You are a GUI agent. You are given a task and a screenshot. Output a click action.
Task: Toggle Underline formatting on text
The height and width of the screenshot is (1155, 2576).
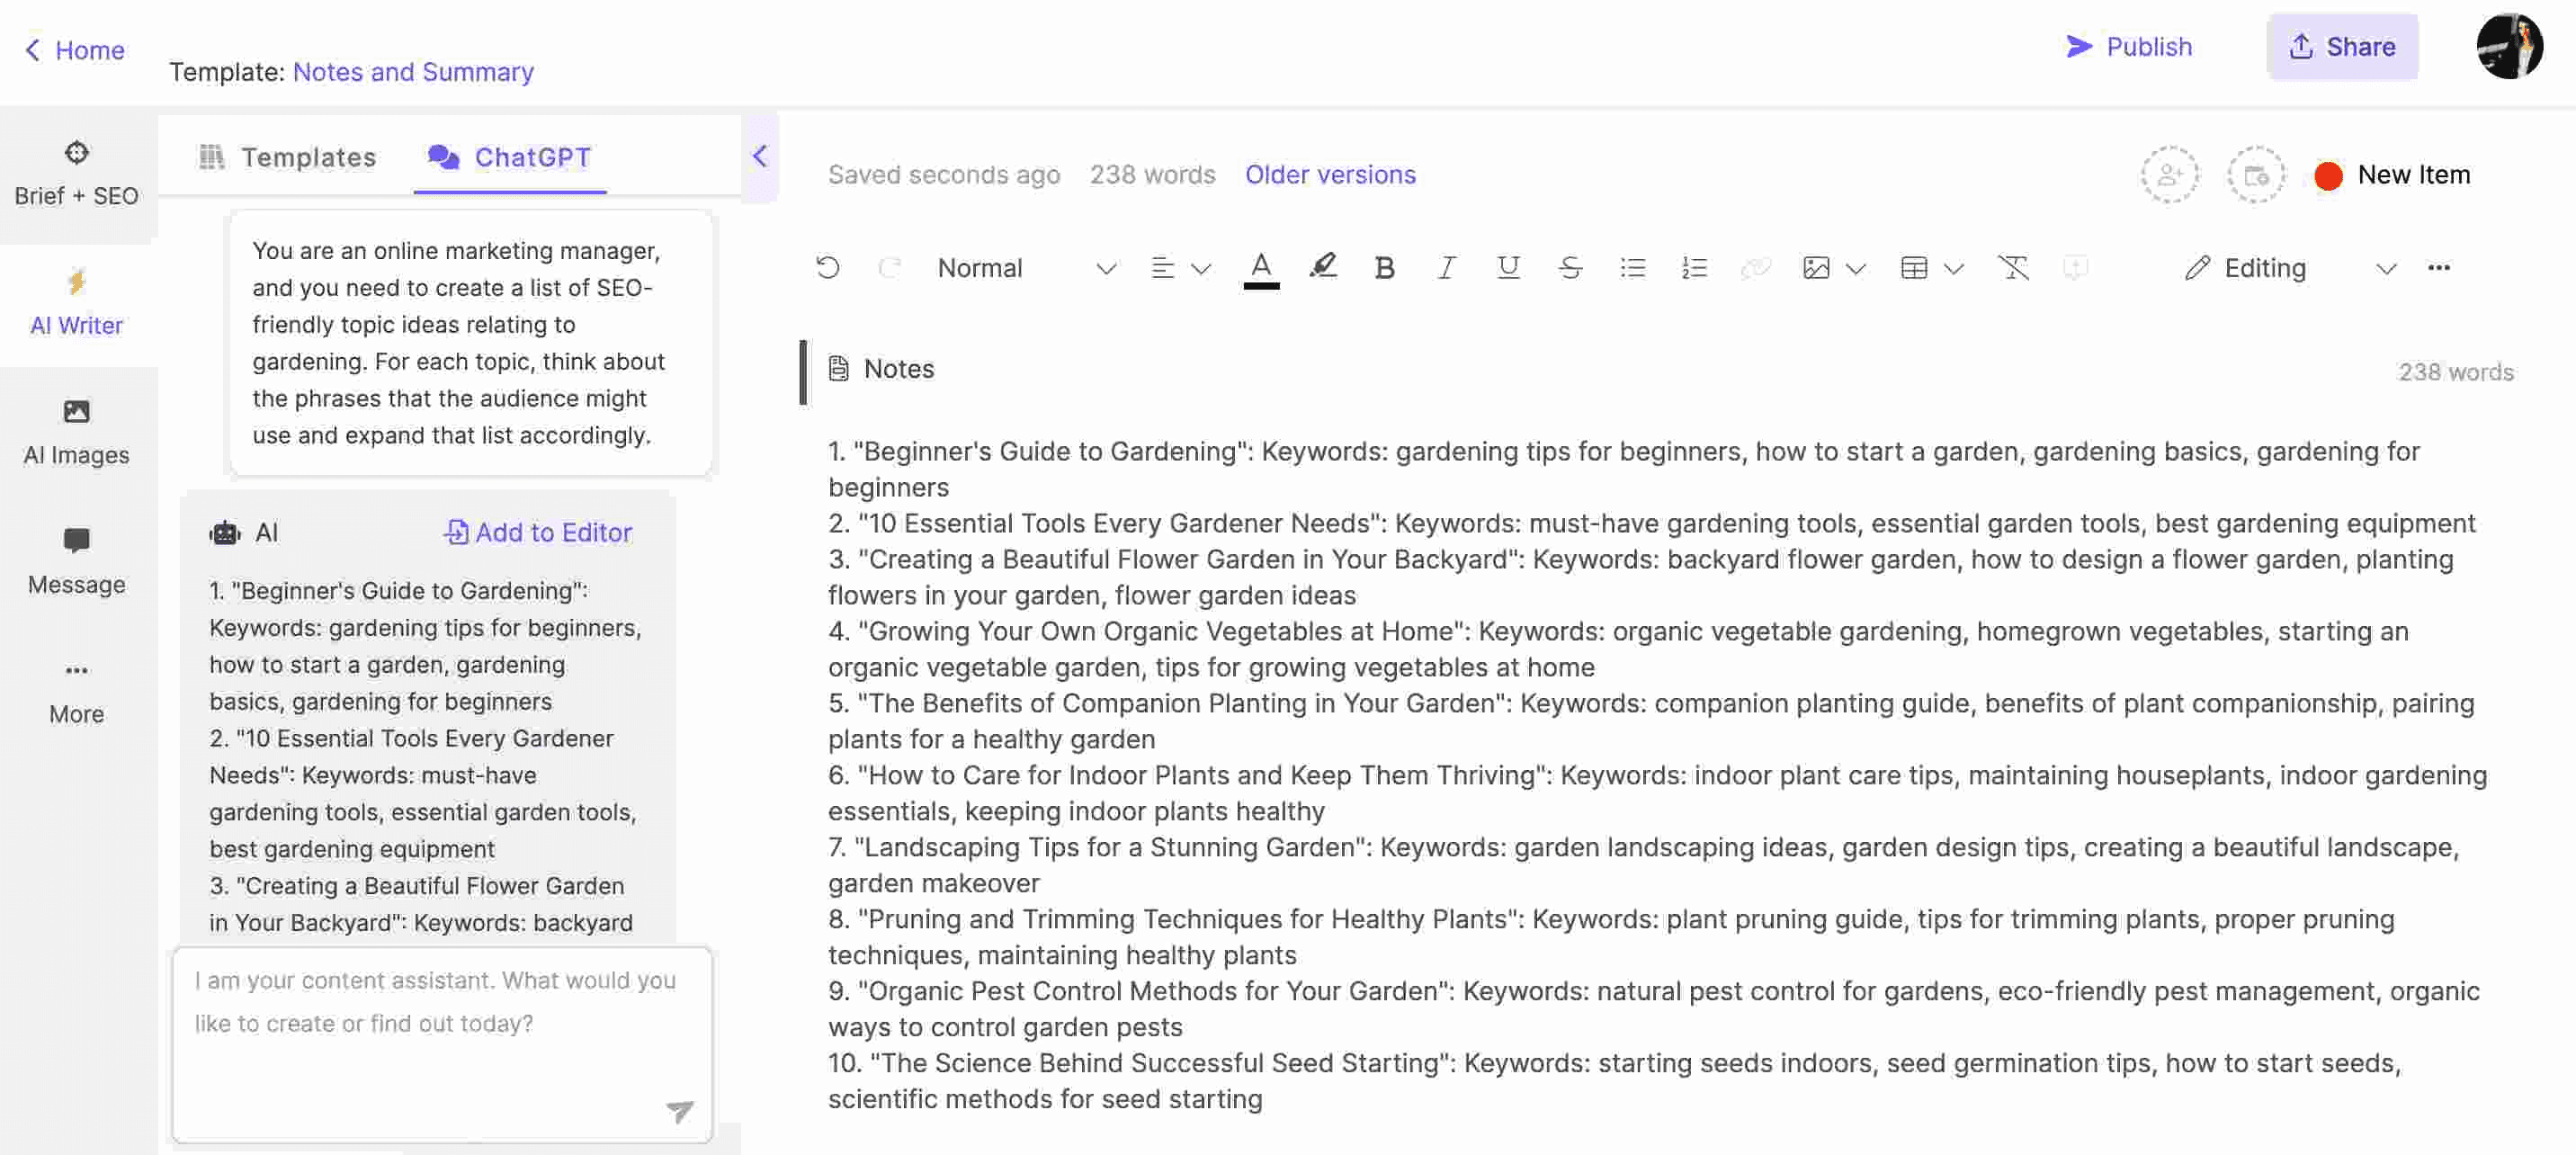(1505, 266)
